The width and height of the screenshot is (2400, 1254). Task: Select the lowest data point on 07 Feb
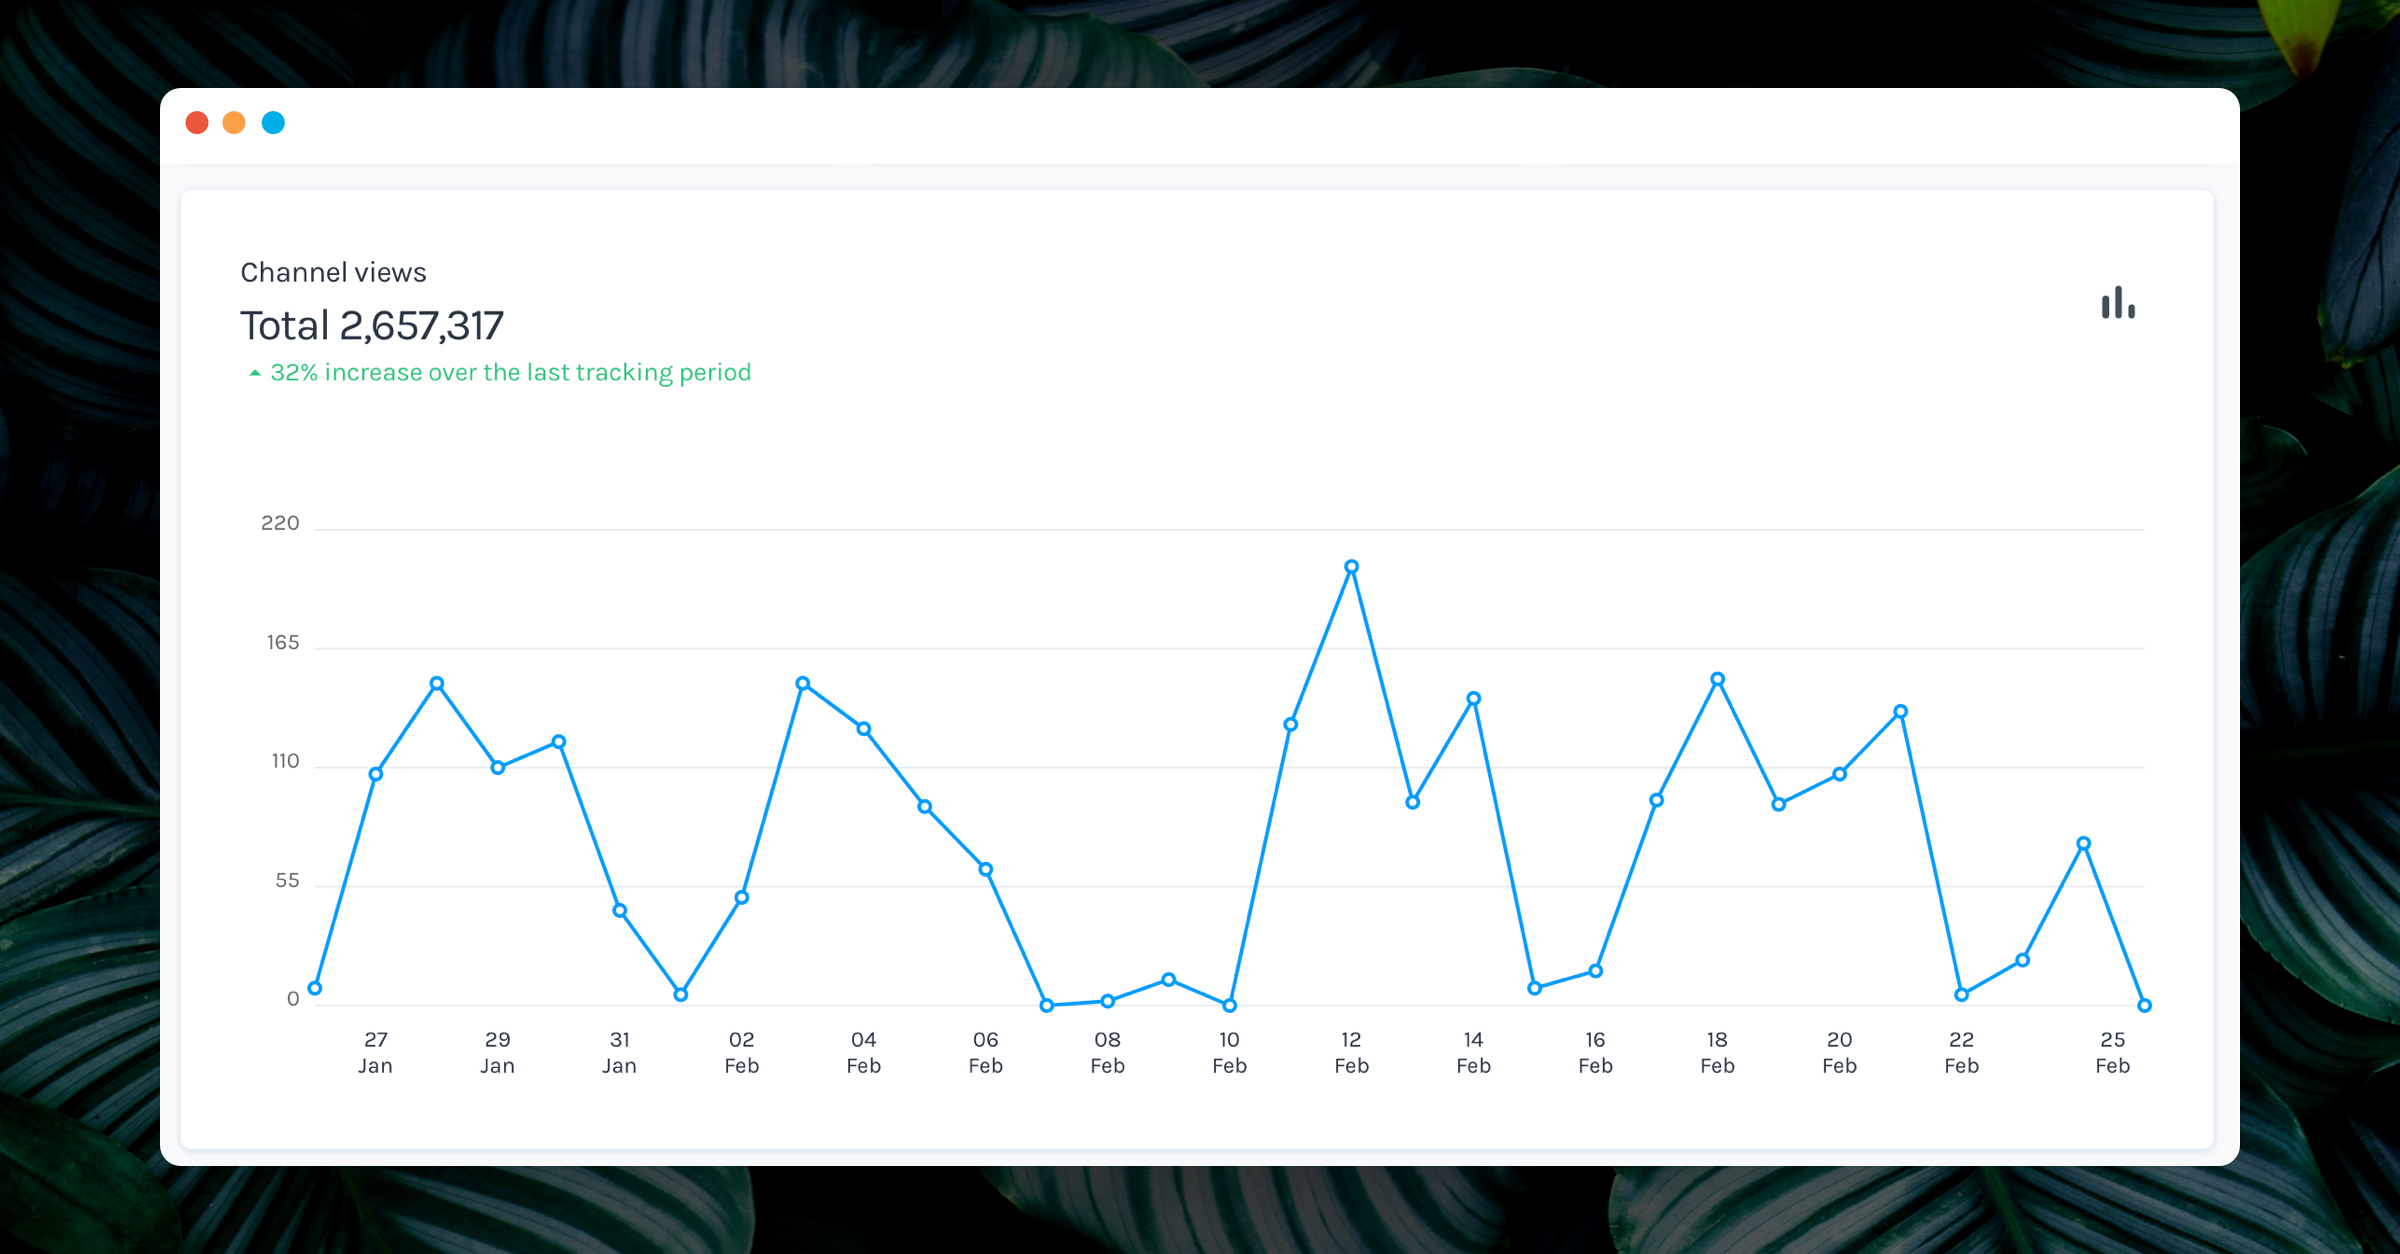tap(1046, 1004)
